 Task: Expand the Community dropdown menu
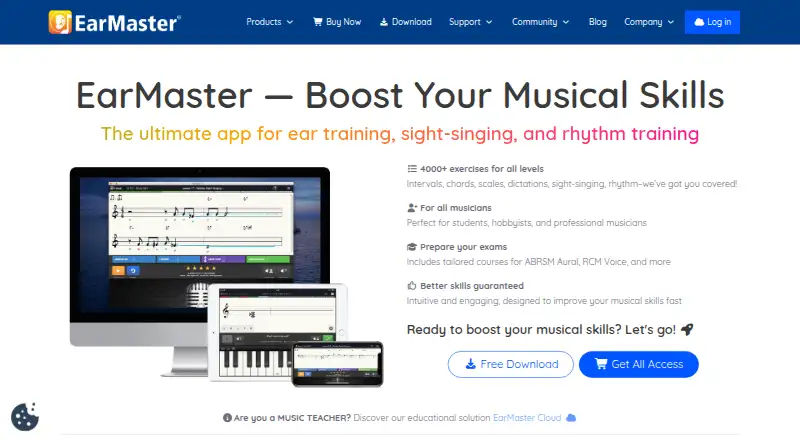540,22
